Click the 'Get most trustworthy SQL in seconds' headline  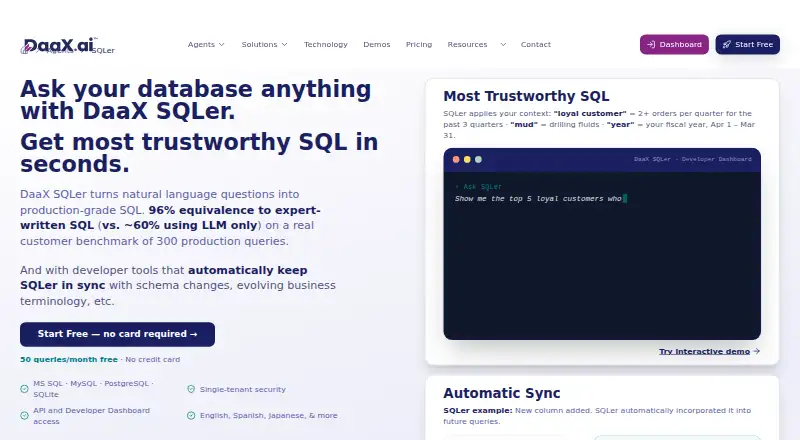point(199,153)
